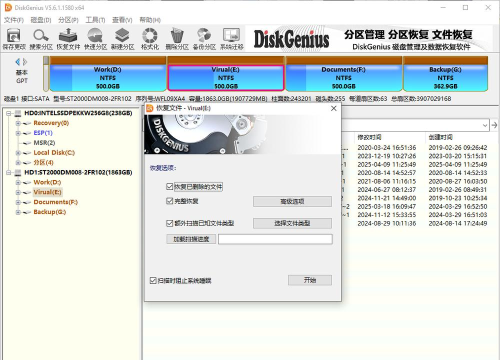The image size is (500, 360).
Task: Click the 恢复文件 recover files toolbar icon
Action: (x=68, y=35)
